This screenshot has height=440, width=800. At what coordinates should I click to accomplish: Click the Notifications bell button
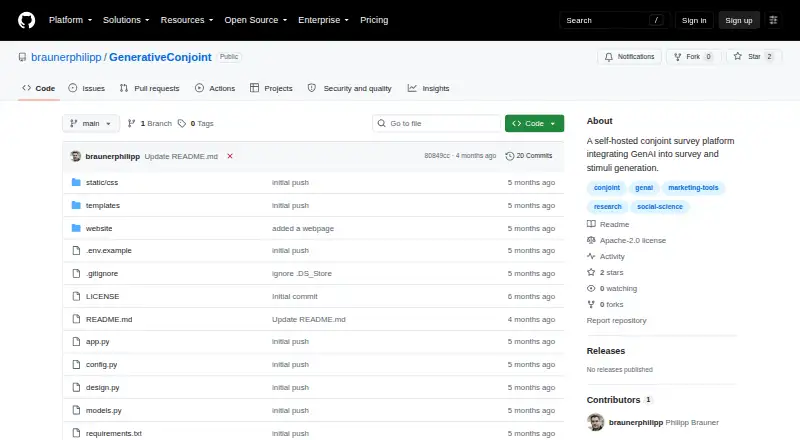[630, 57]
